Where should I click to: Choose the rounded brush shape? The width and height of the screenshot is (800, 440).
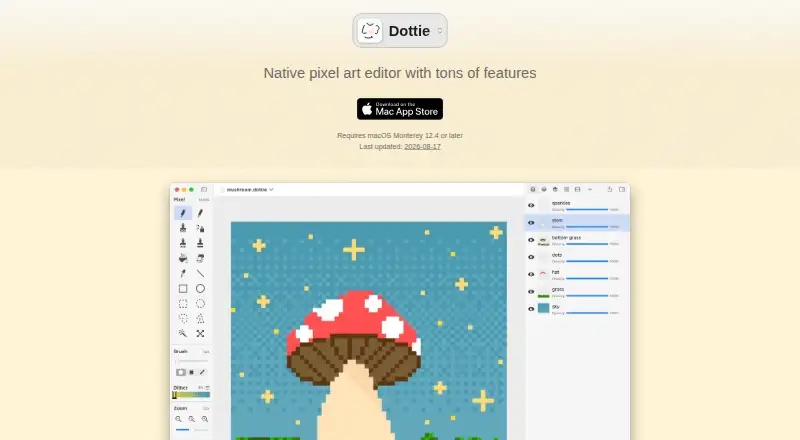181,372
